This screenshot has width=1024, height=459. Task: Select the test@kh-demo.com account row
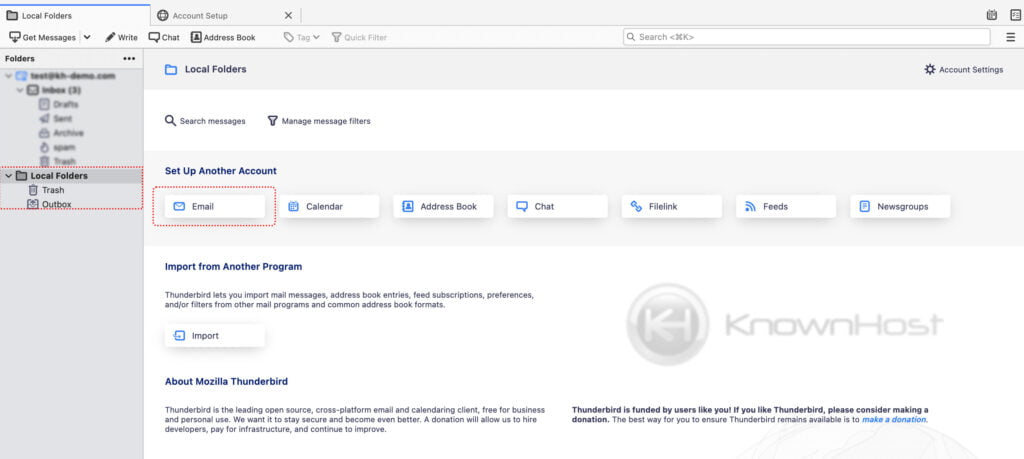(71, 76)
